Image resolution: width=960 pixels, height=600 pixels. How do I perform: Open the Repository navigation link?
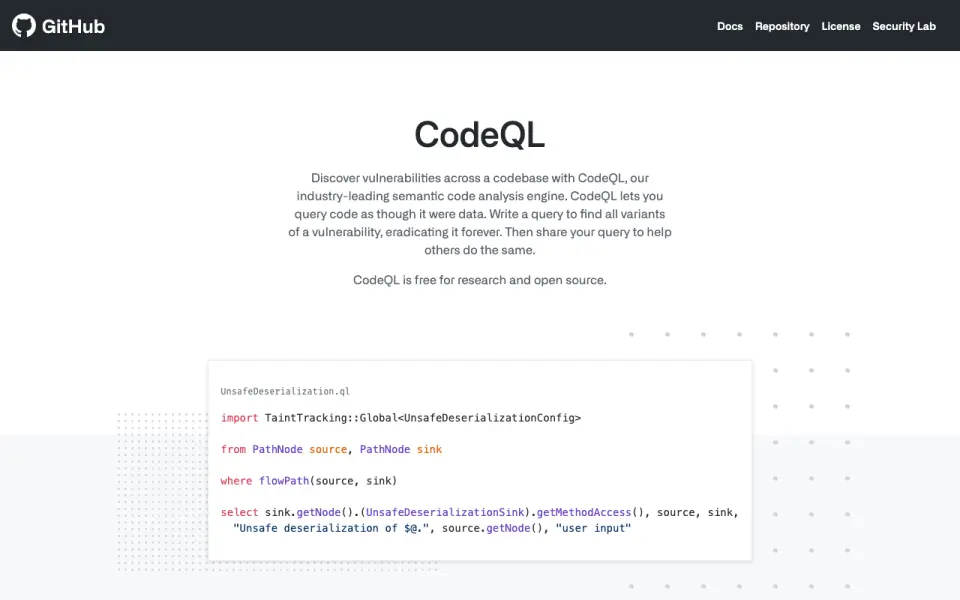tap(782, 26)
